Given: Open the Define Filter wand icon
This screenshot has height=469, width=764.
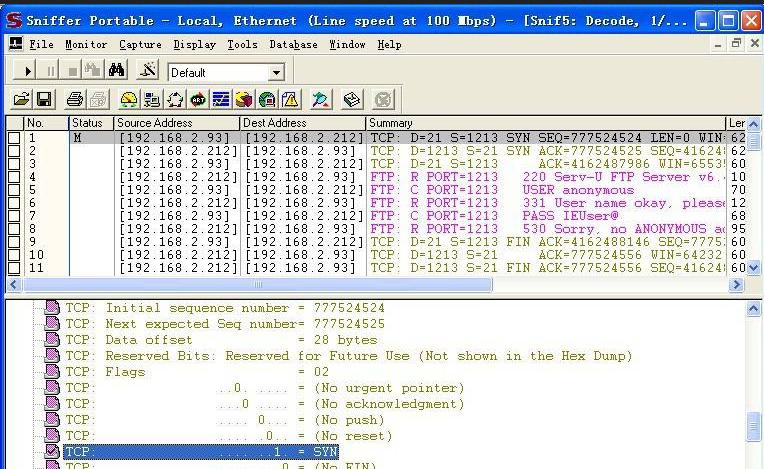Looking at the screenshot, I should coord(148,71).
